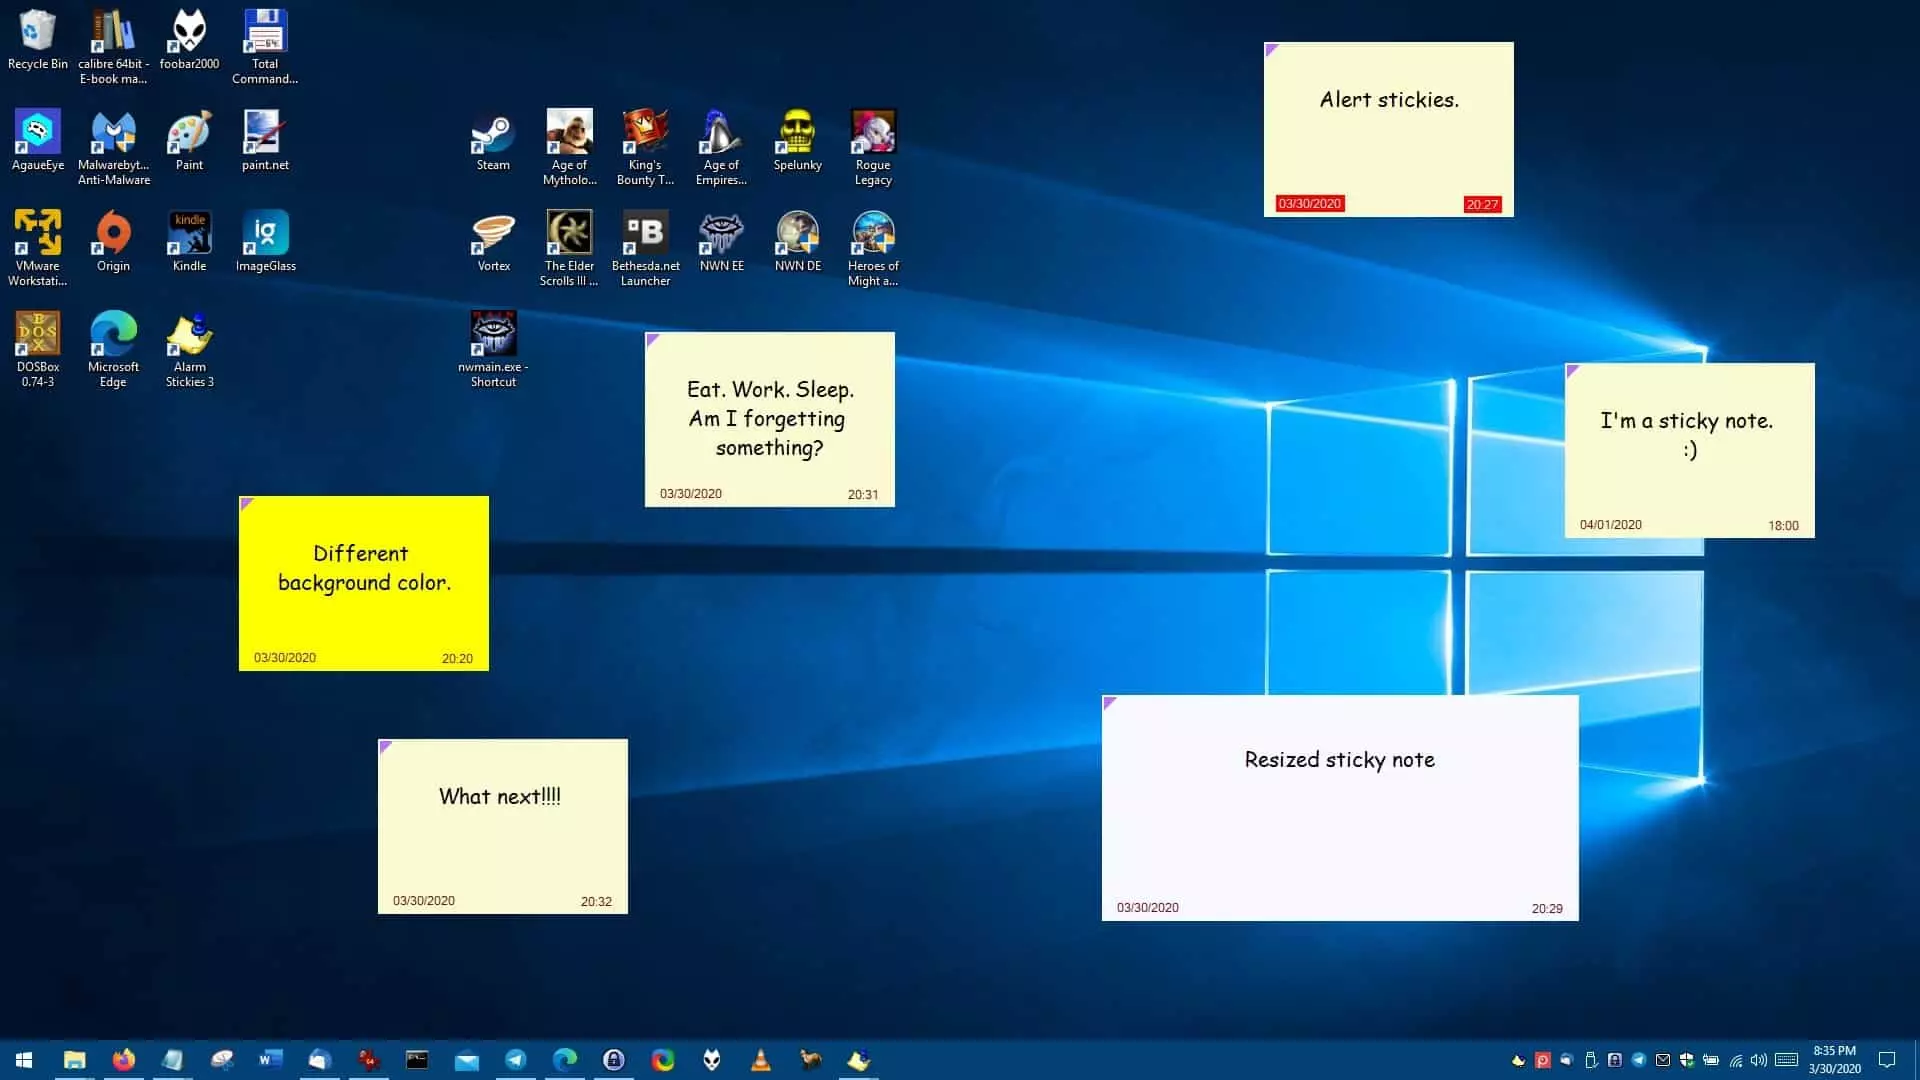
Task: Launch DOSBox 0.74-3
Action: pyautogui.click(x=38, y=348)
